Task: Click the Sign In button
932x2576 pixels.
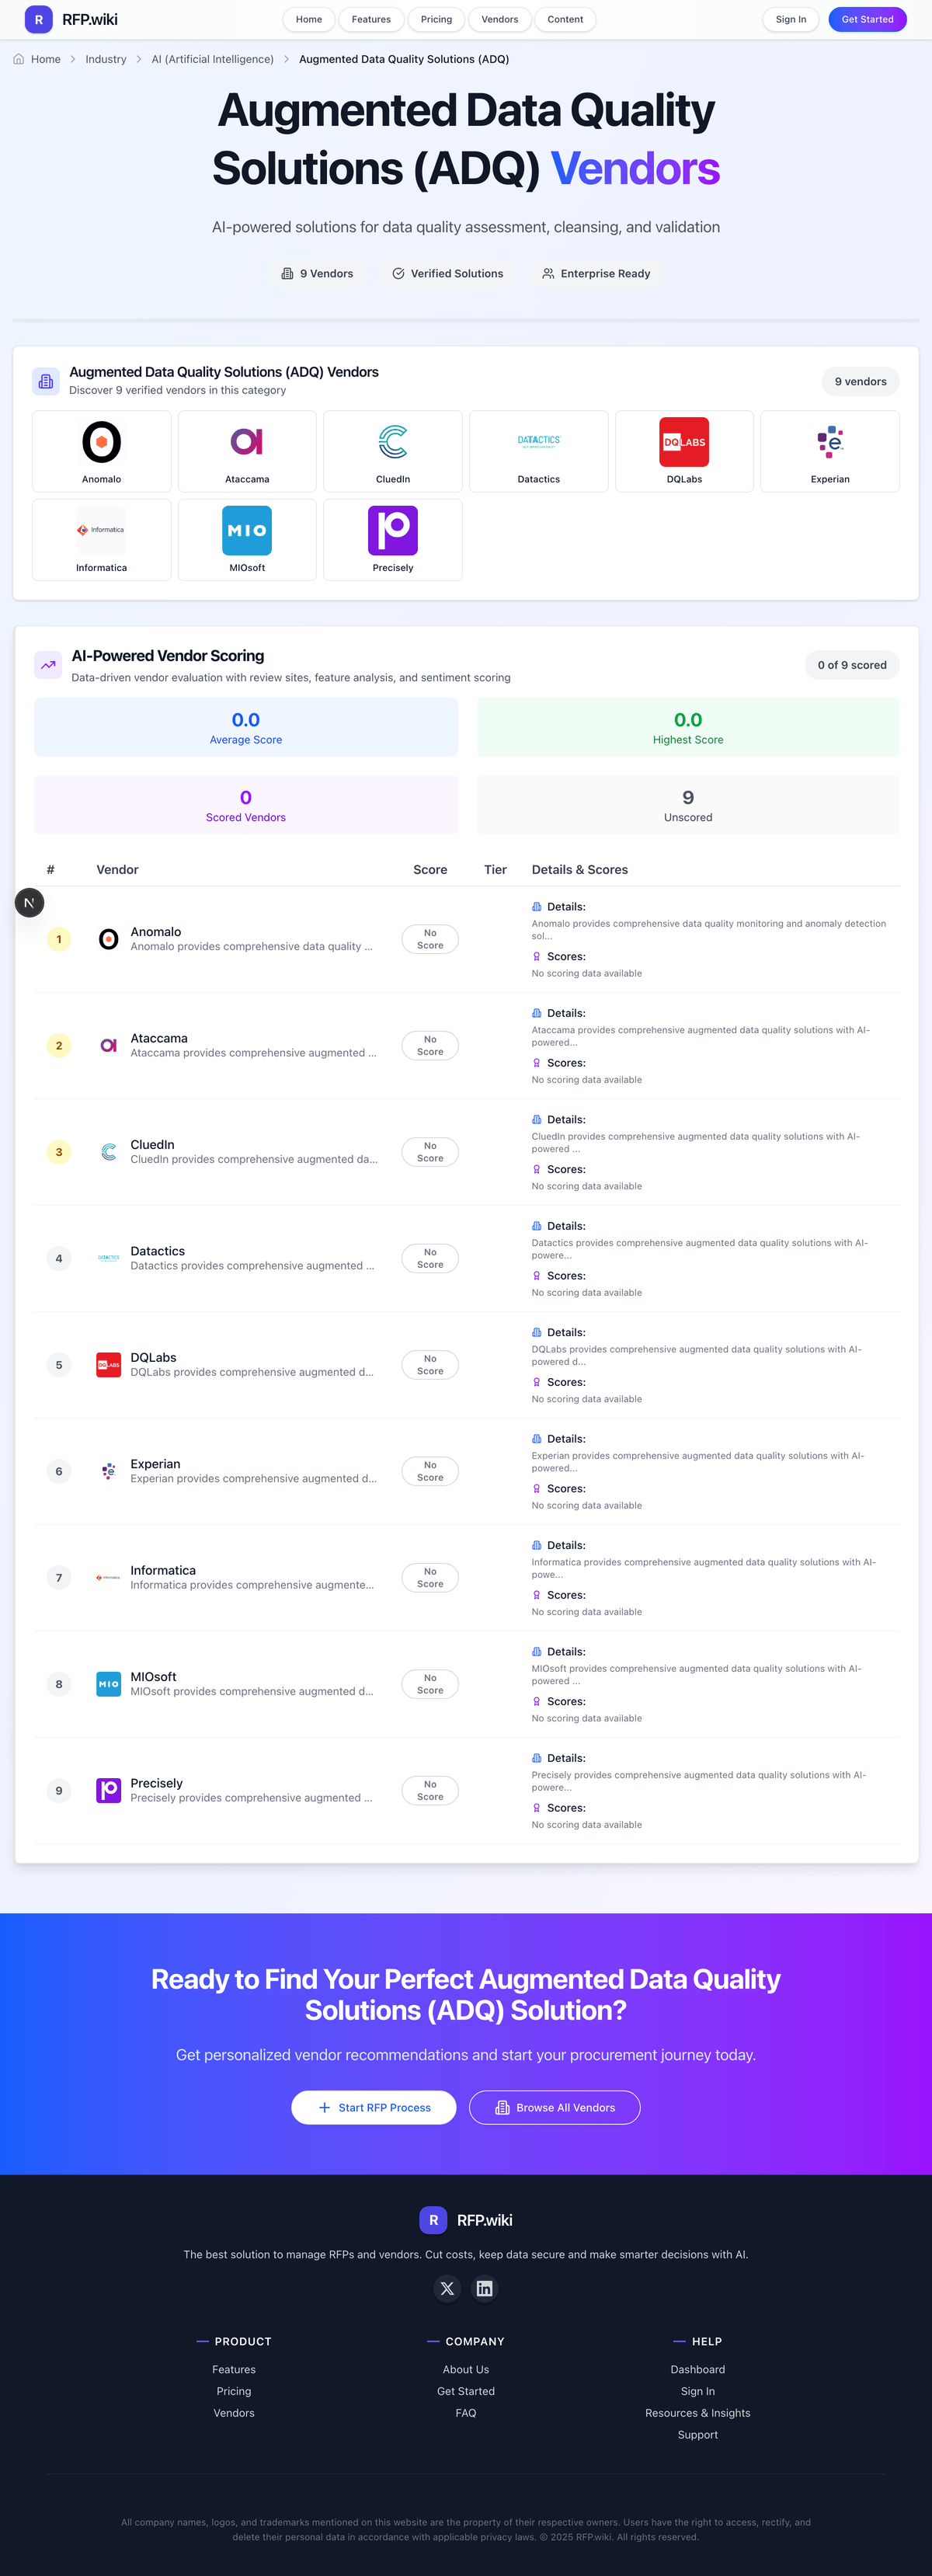Action: point(790,20)
